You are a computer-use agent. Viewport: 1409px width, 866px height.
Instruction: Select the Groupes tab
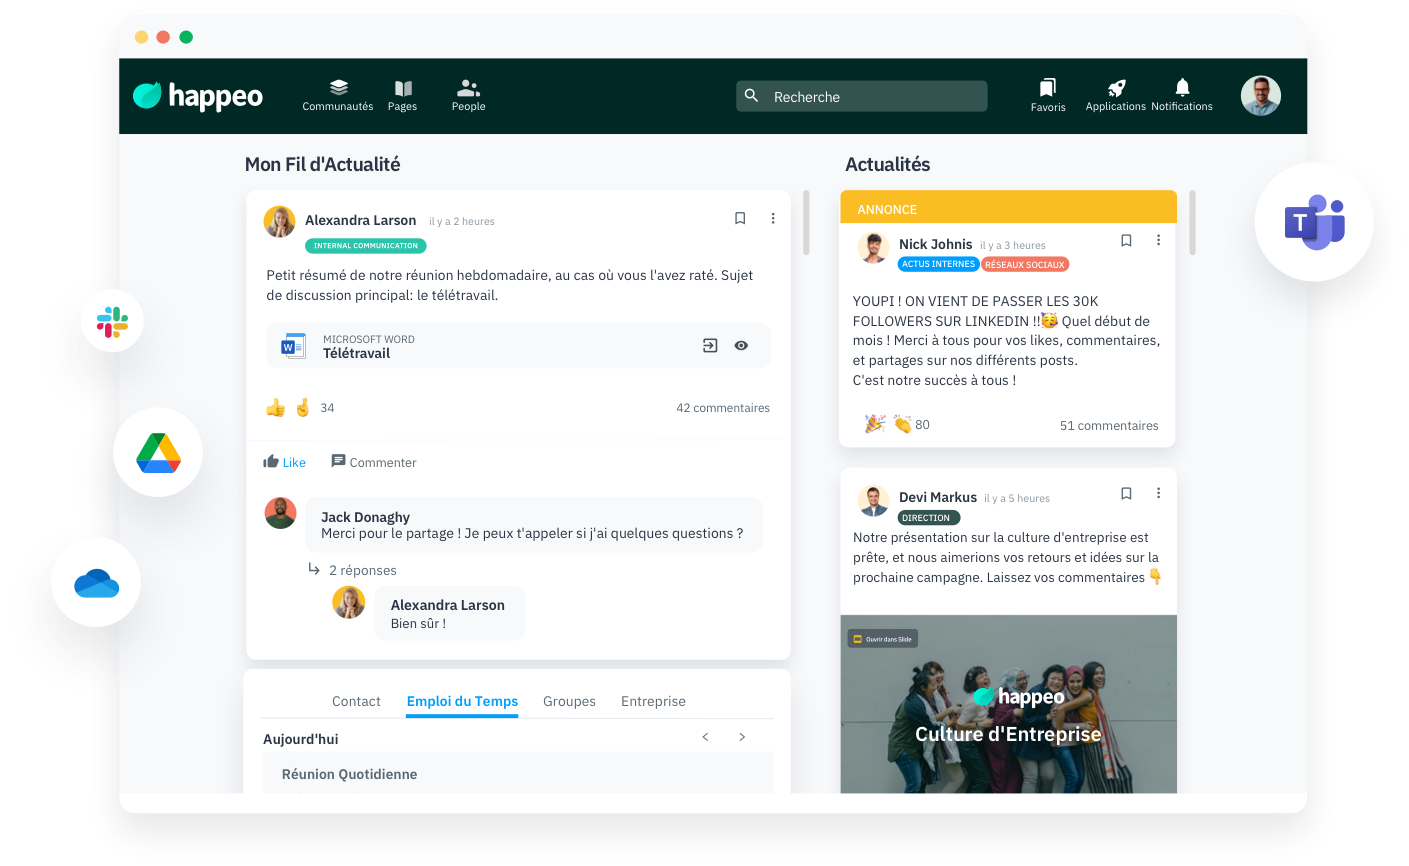tap(569, 701)
